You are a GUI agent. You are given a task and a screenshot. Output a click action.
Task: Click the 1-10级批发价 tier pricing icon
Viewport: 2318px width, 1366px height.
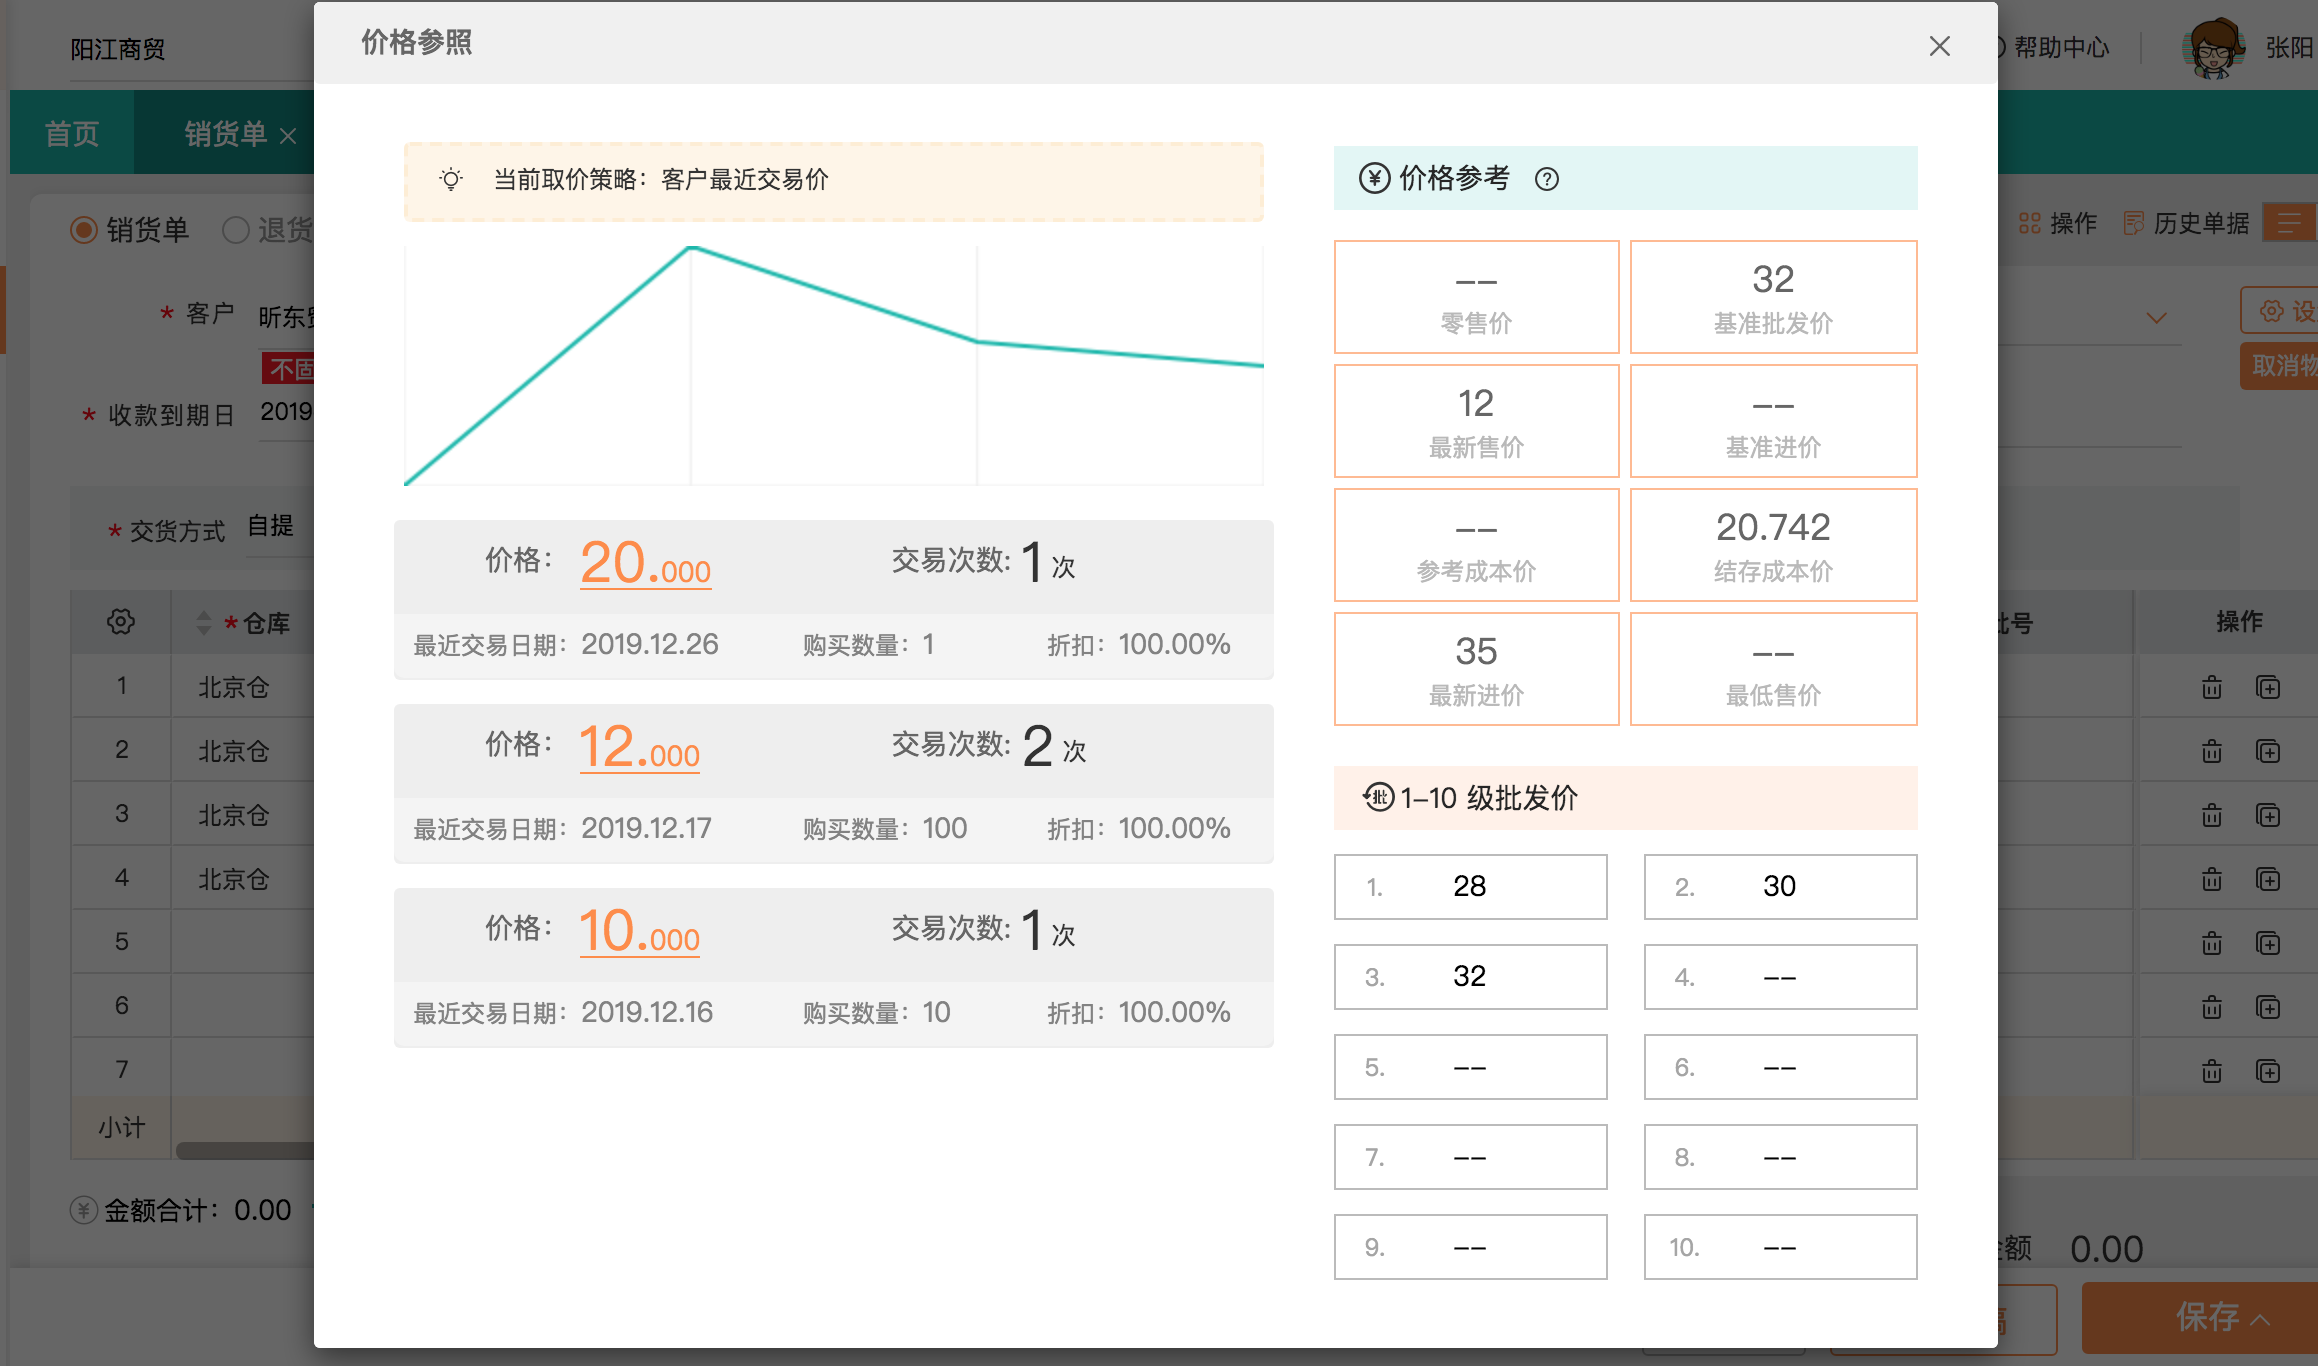click(1372, 797)
